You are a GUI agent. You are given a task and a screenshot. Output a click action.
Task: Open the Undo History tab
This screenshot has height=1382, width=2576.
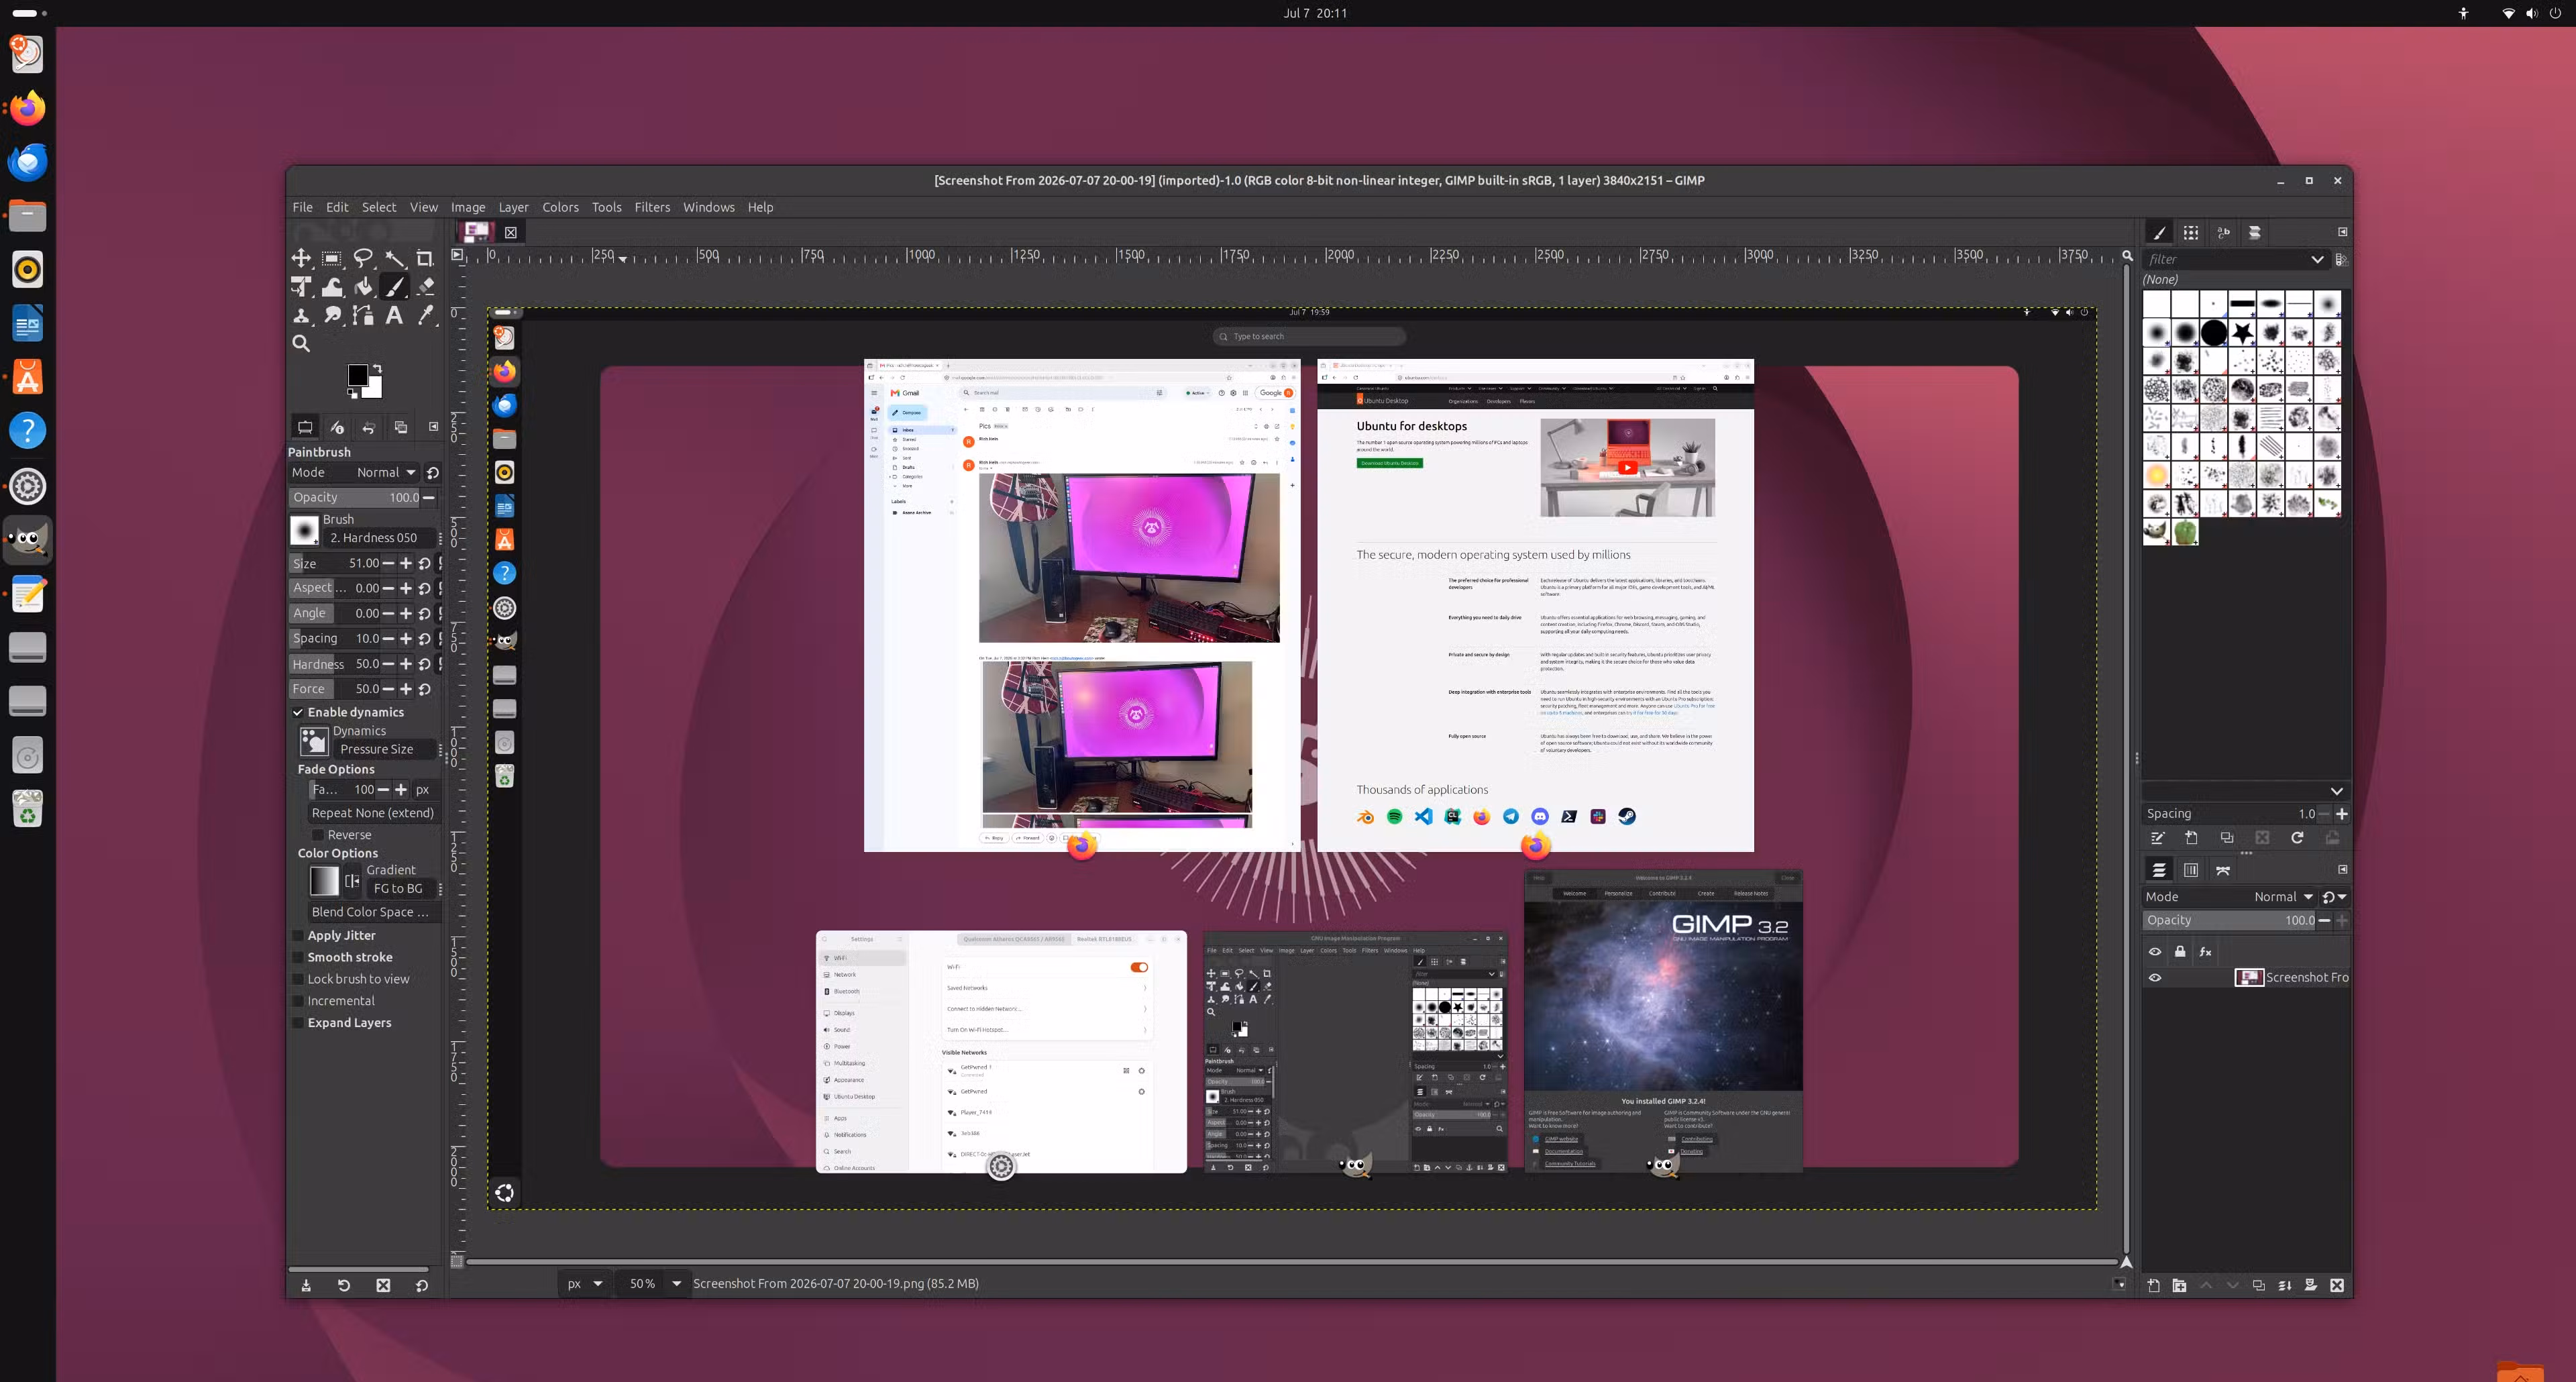tap(369, 427)
